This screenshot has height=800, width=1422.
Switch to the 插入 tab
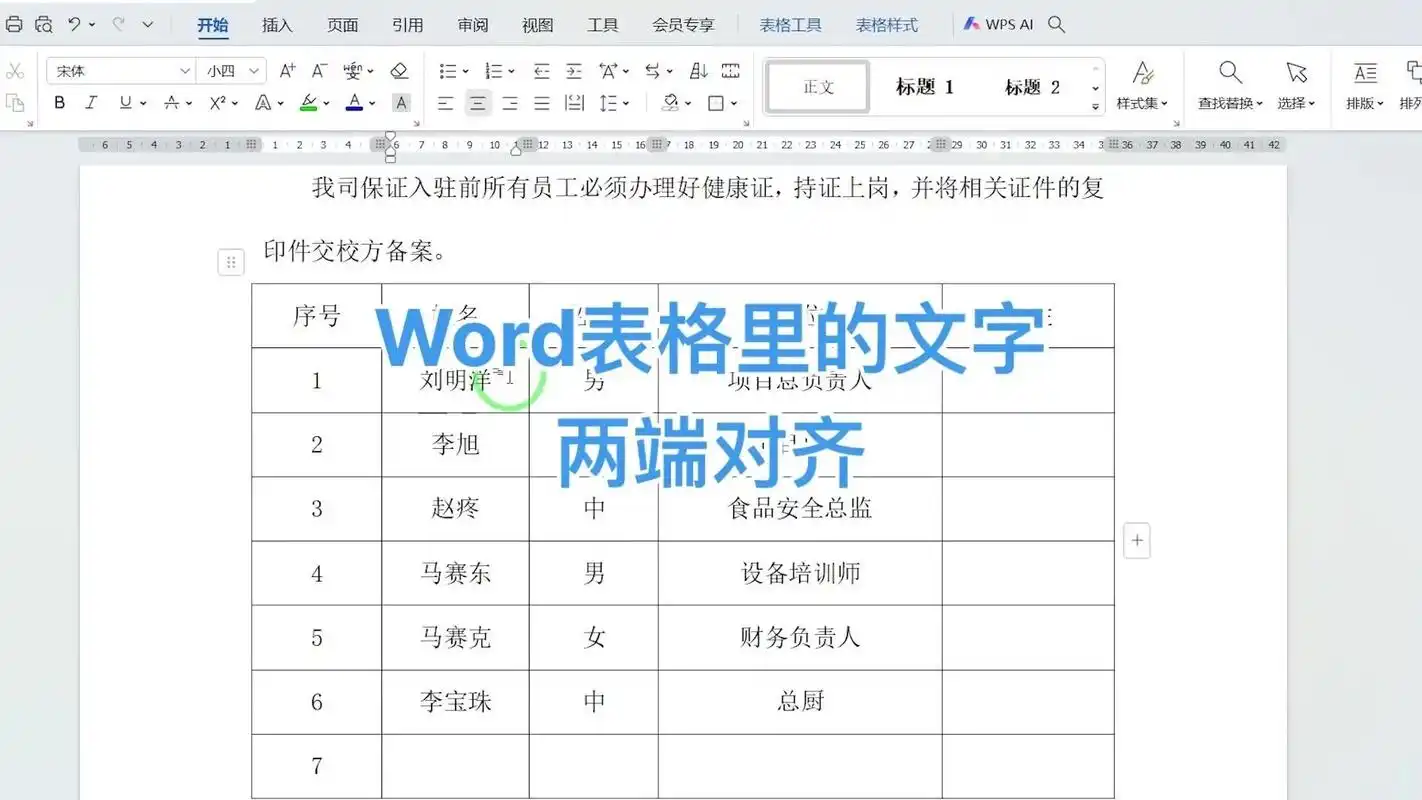pos(277,25)
